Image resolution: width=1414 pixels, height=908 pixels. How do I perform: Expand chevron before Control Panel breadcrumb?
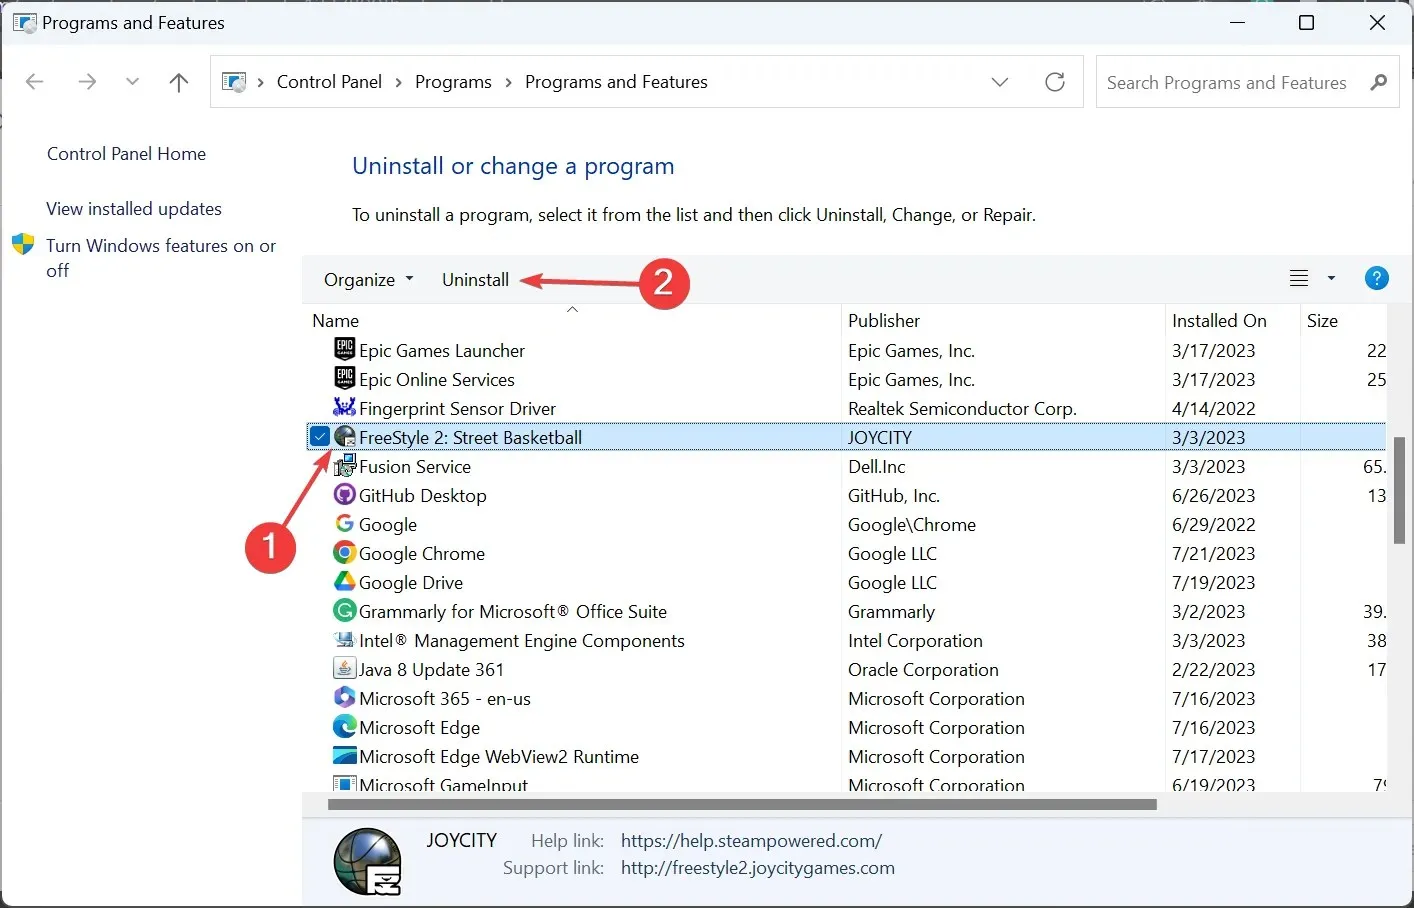[x=261, y=82]
